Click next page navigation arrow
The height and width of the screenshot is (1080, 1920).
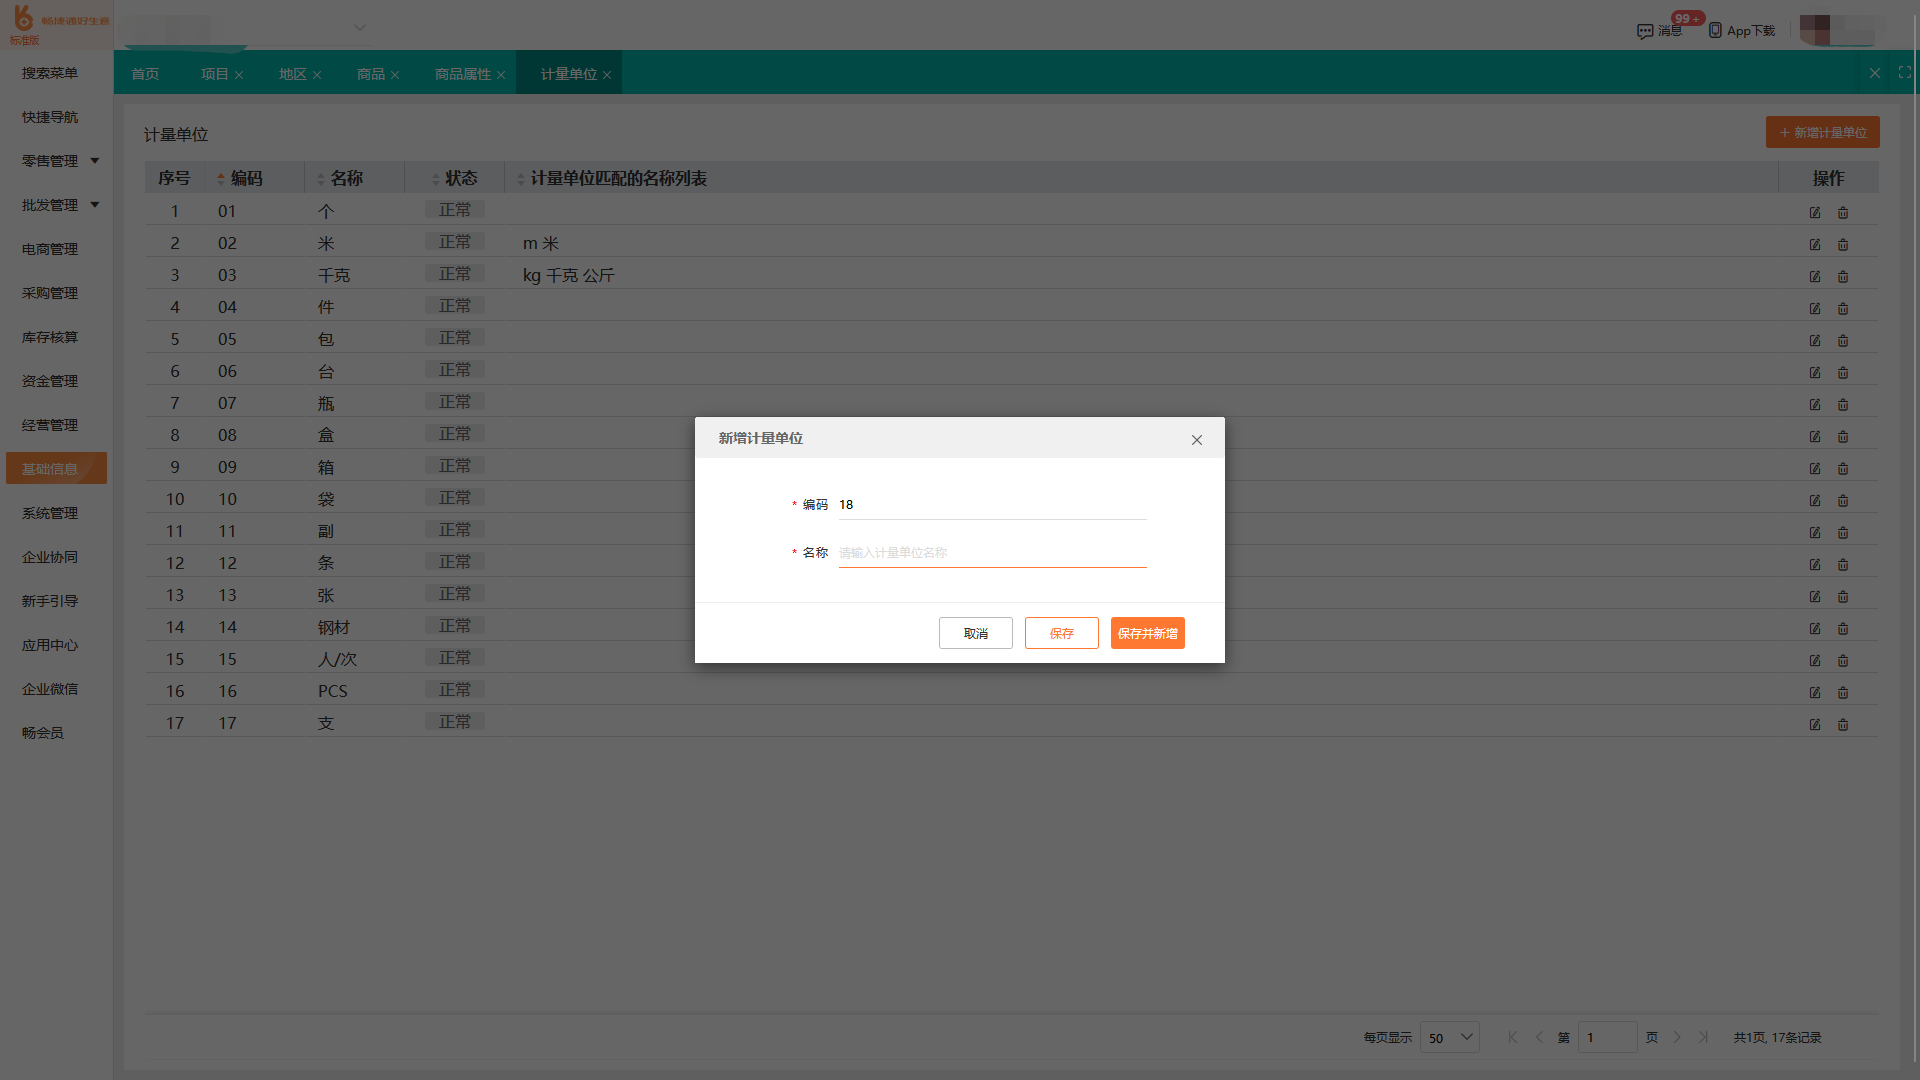[x=1677, y=1038]
